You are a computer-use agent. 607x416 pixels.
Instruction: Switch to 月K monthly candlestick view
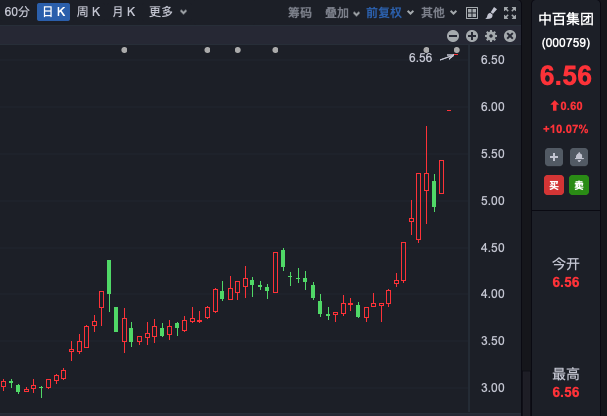pos(124,12)
